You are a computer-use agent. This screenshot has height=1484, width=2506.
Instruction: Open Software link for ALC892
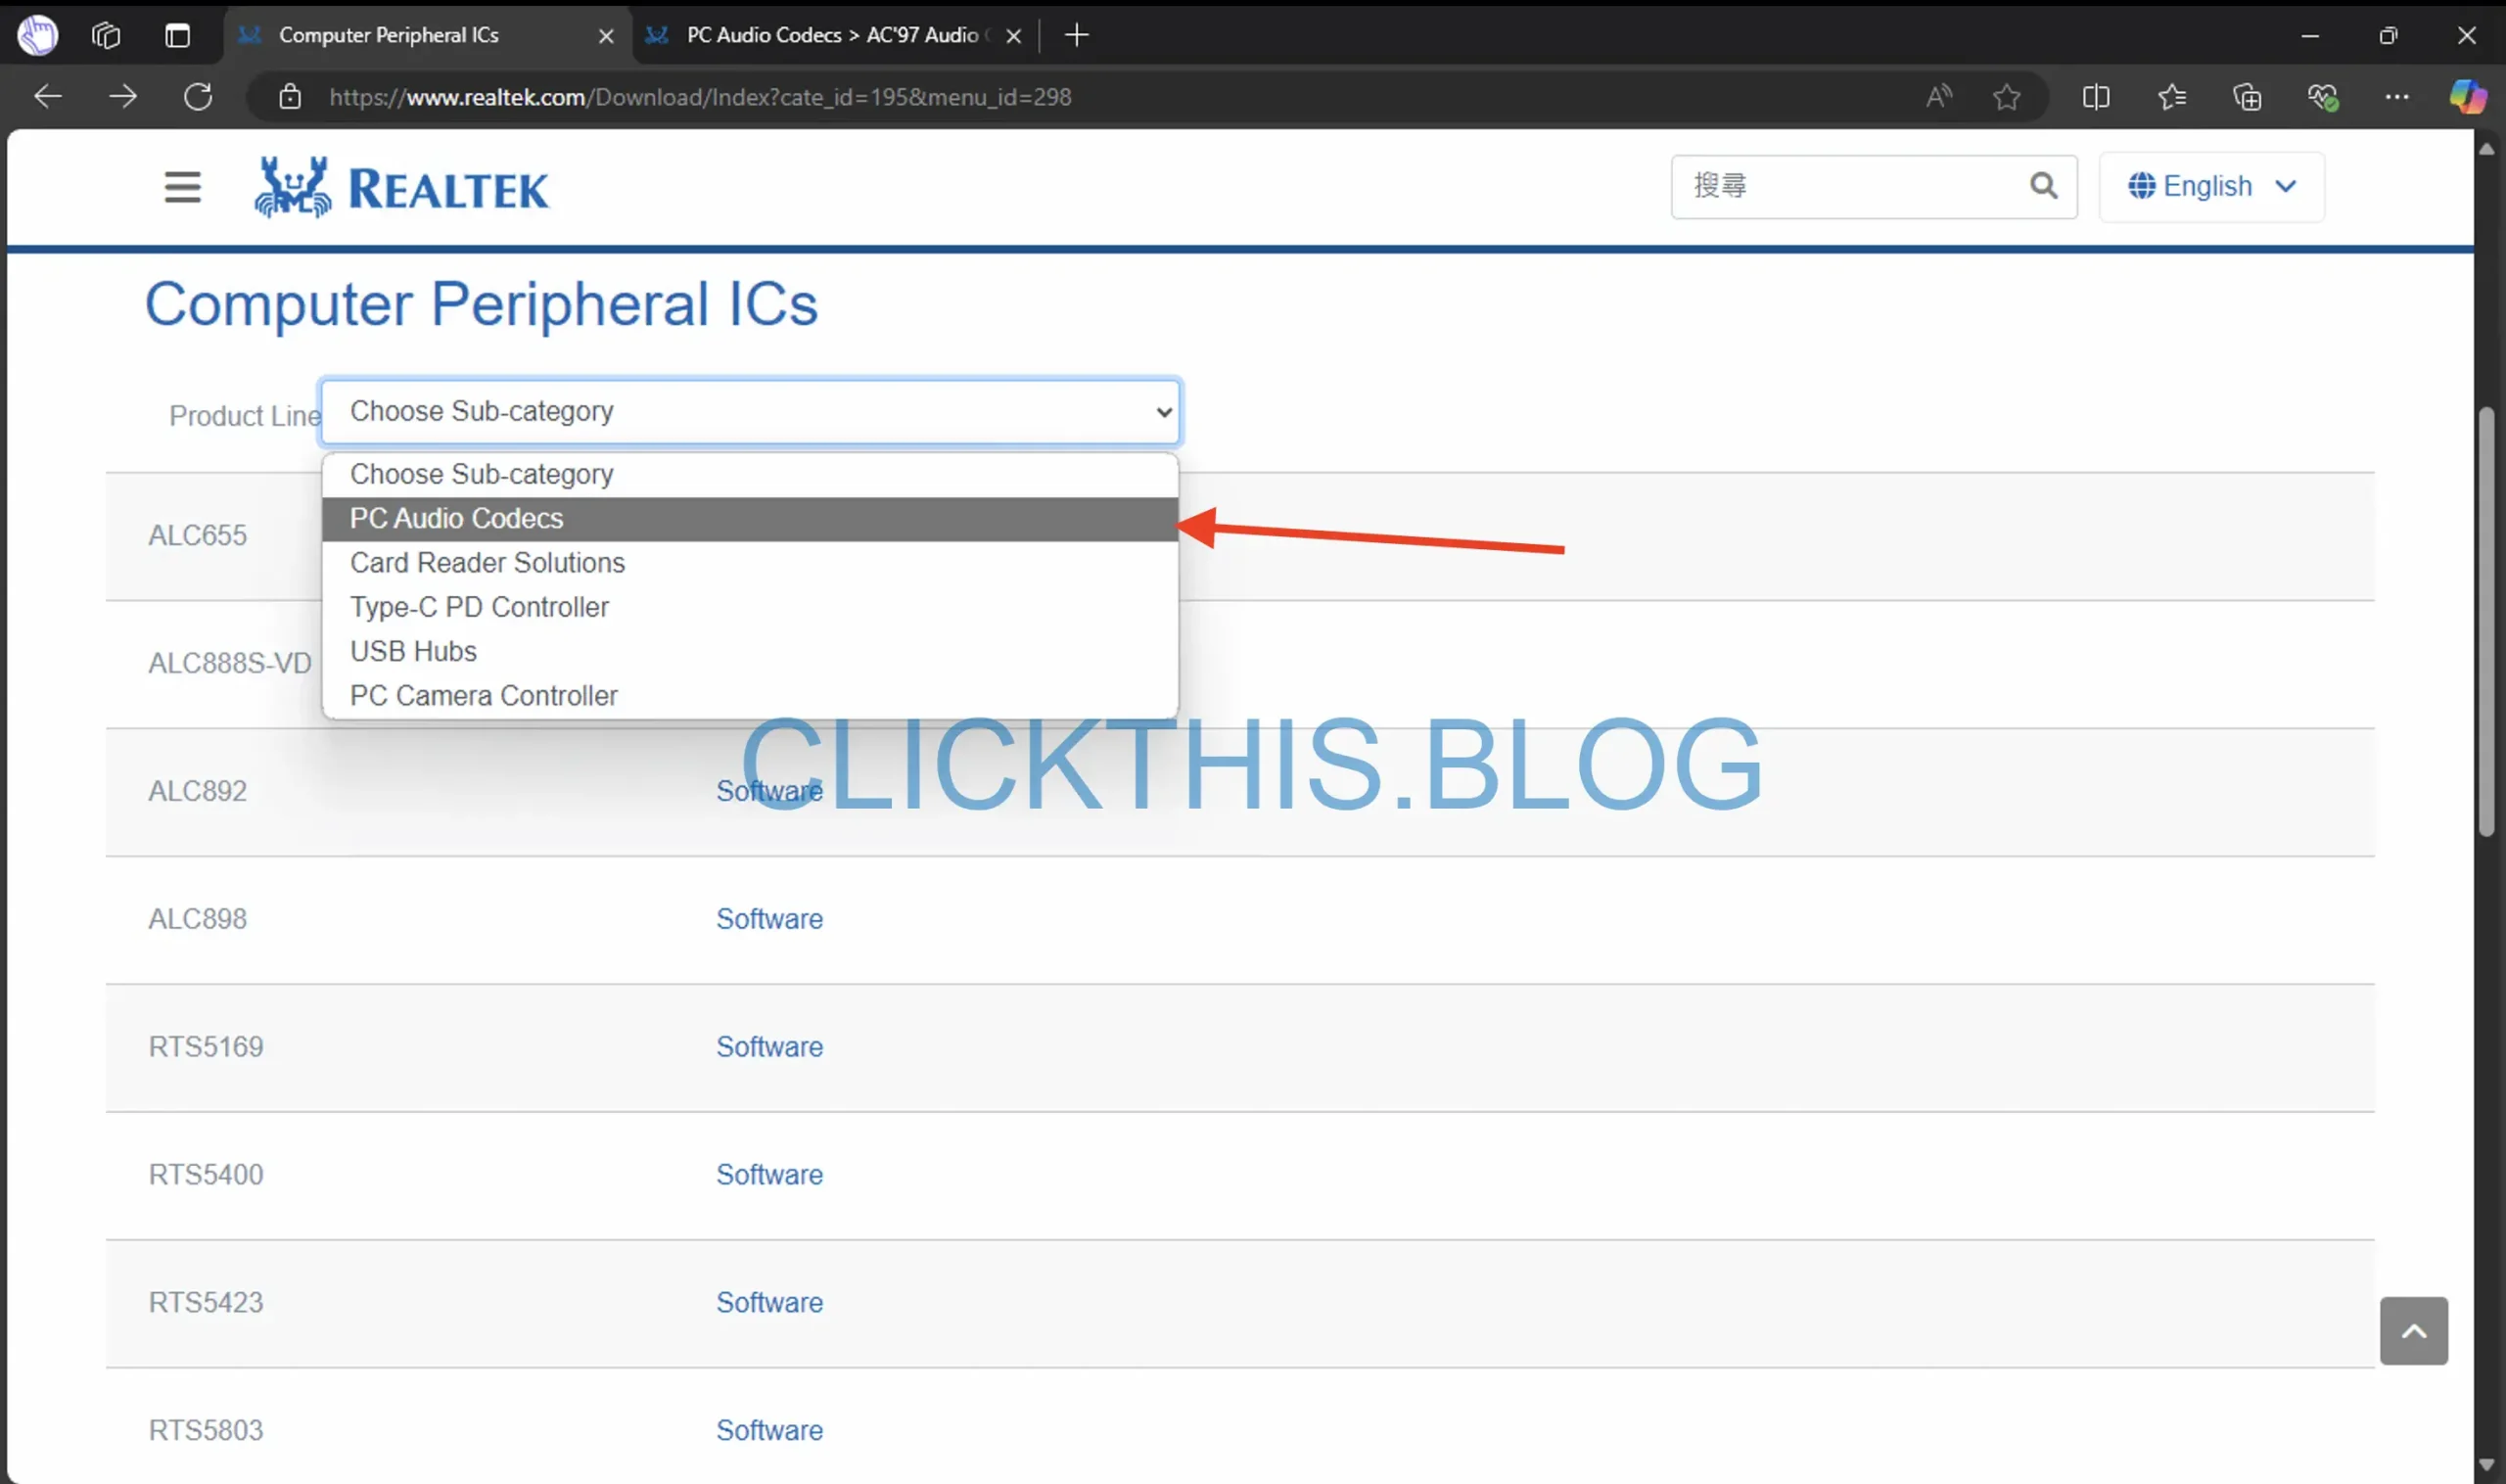point(769,791)
